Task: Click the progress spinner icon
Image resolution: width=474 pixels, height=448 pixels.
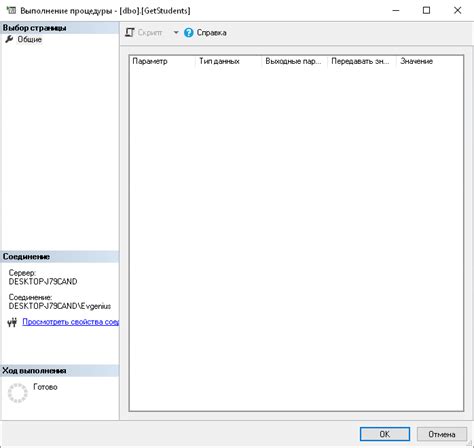Action: 17,393
